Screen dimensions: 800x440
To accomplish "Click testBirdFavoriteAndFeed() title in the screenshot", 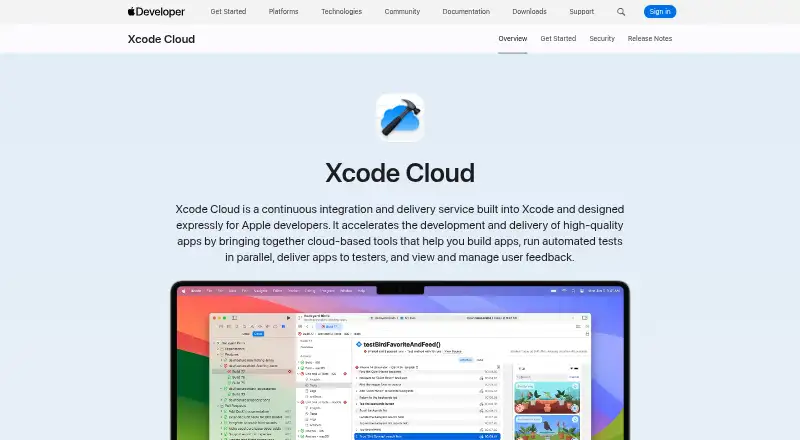I will (x=402, y=345).
